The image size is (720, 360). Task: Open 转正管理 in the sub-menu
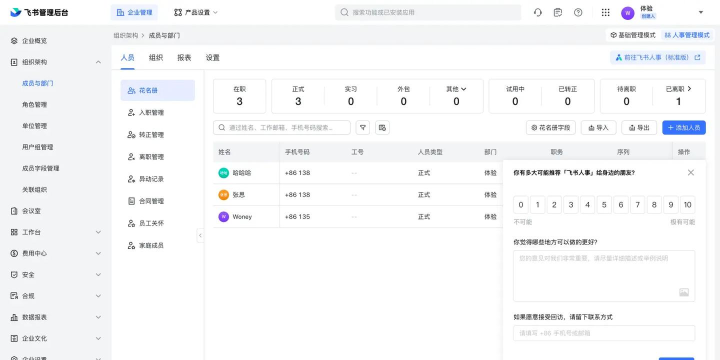[x=158, y=135]
